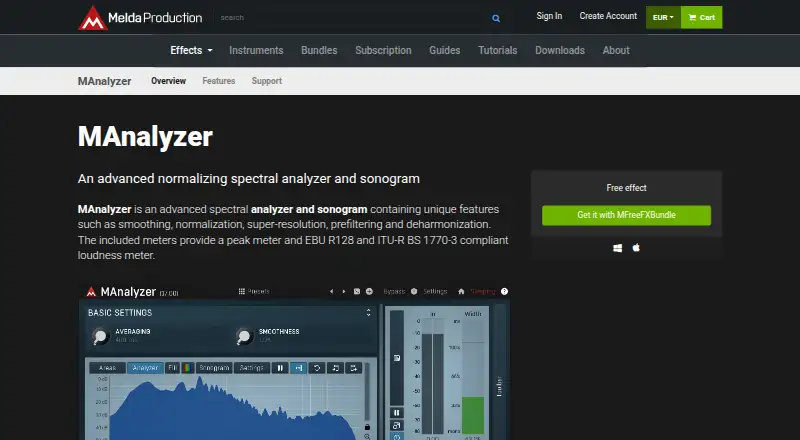This screenshot has width=800, height=440.
Task: Toggle the Bypass circle in plugin header
Action: 414,291
